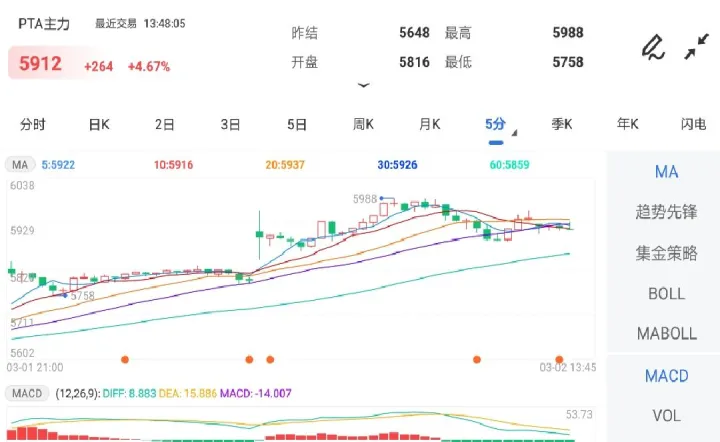Viewport: 720px width, 442px height.
Task: Click the first orange marker on timeline
Action: point(125,359)
